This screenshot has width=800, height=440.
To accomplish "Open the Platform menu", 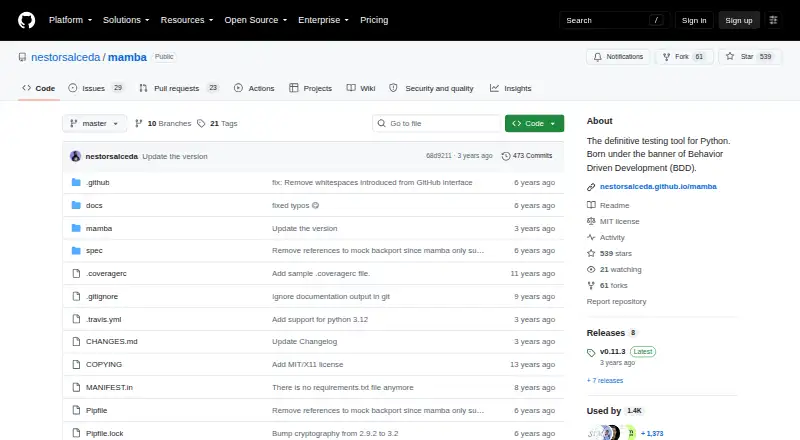I will 70,20.
